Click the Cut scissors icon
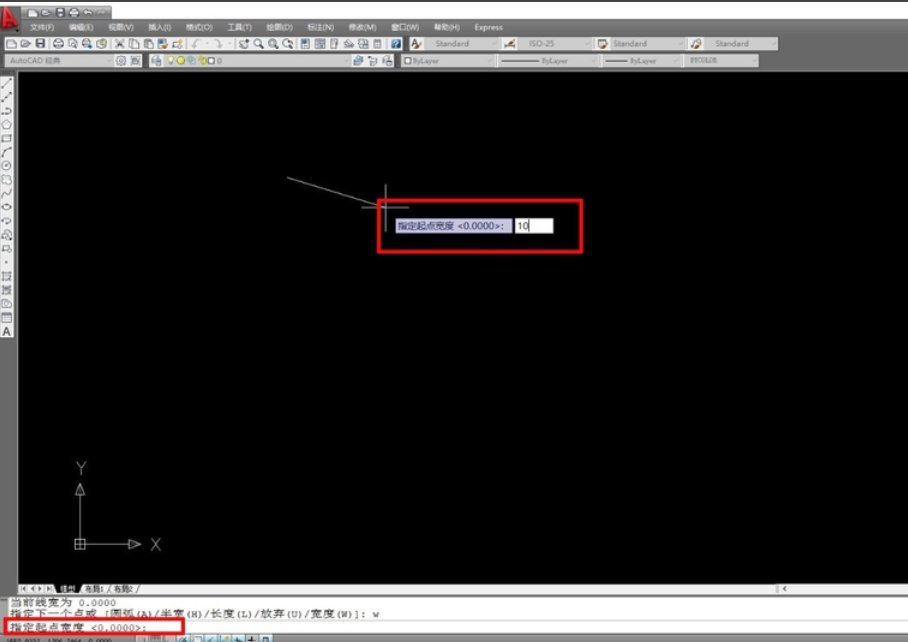This screenshot has width=908, height=642. point(120,44)
